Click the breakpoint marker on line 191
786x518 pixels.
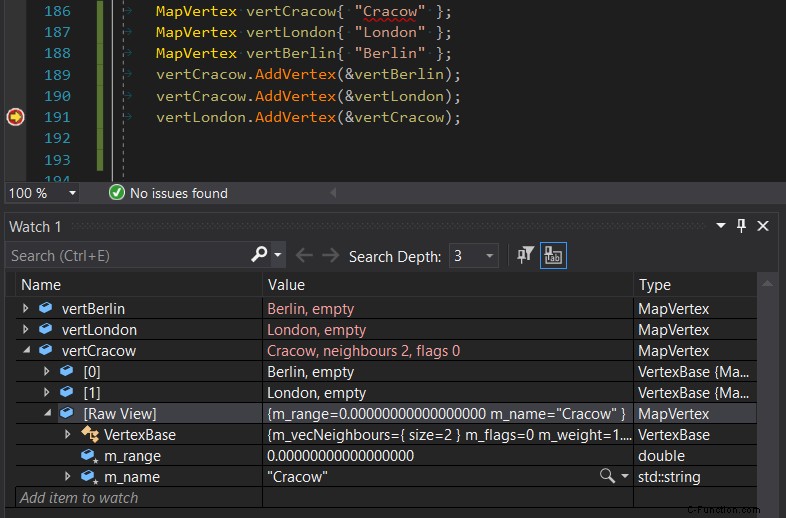(15, 117)
